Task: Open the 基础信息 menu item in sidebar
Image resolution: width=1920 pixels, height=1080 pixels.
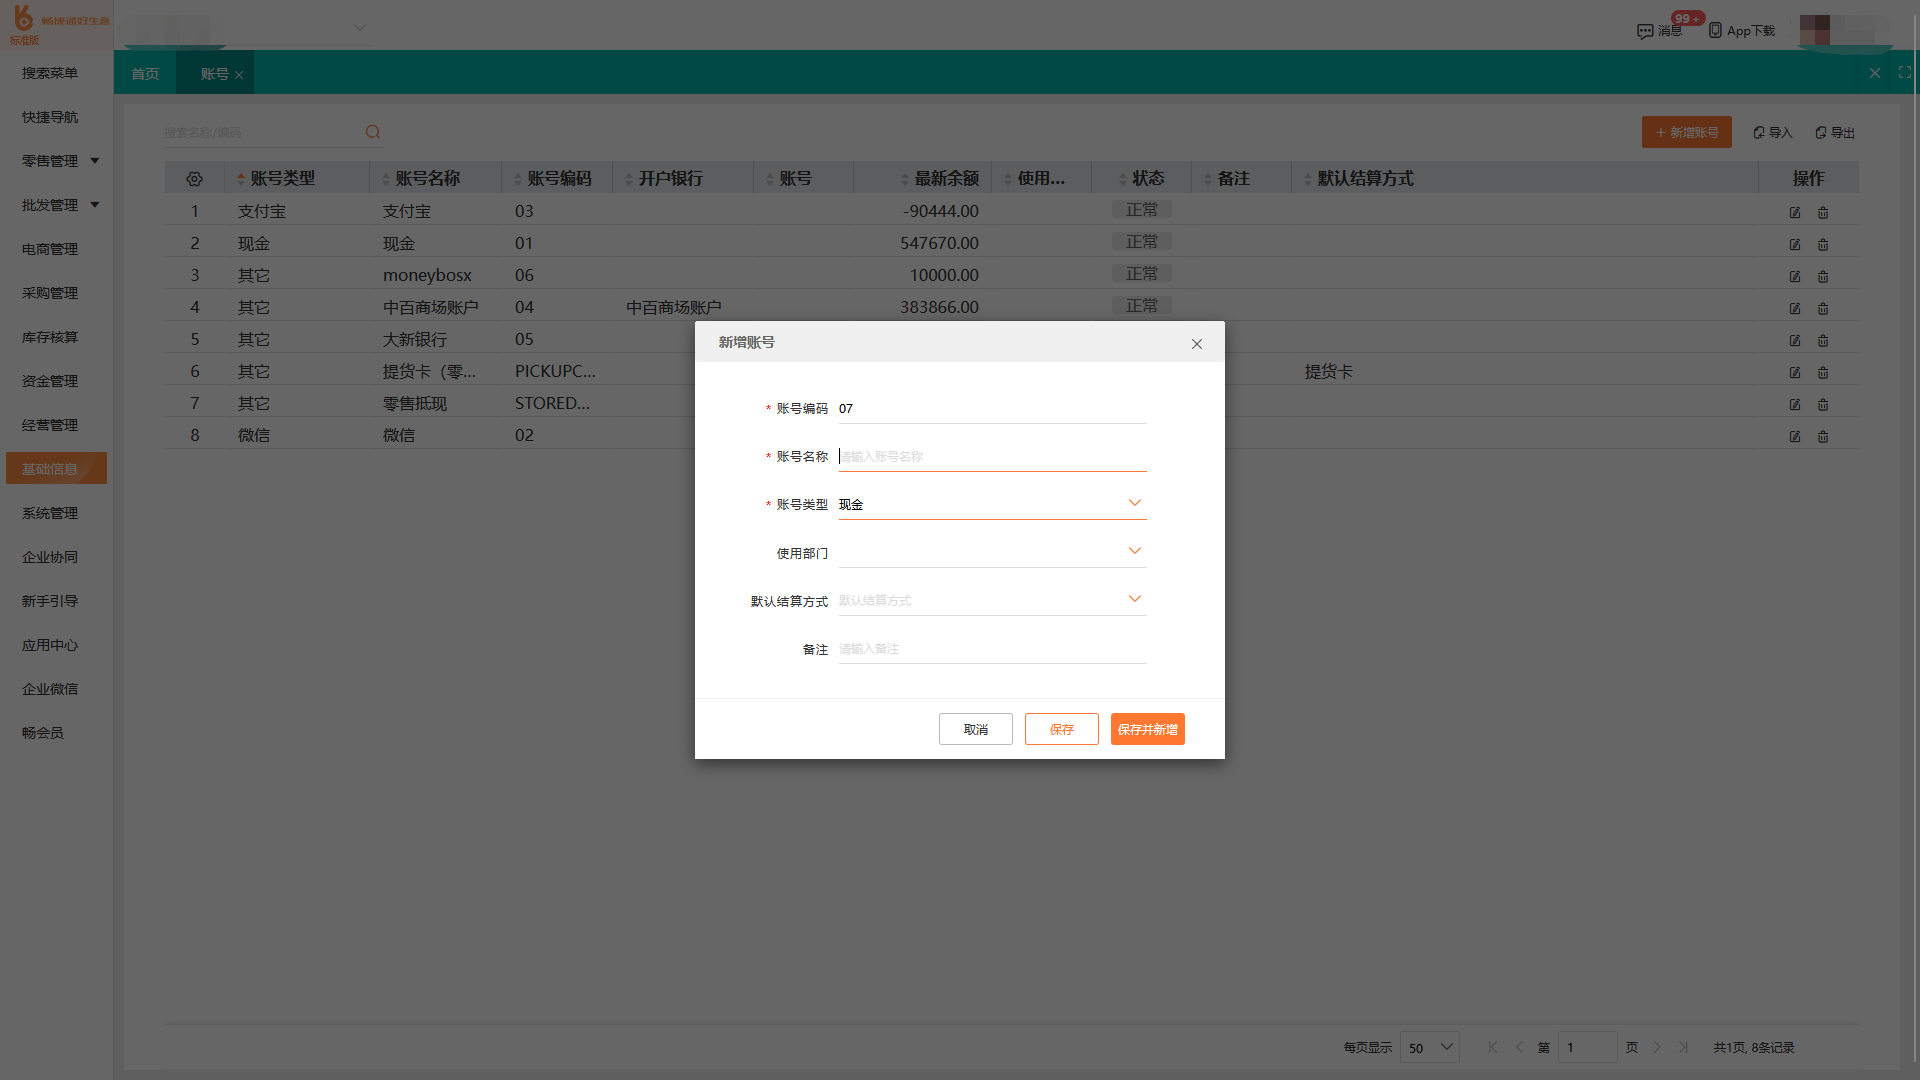Action: 54,468
